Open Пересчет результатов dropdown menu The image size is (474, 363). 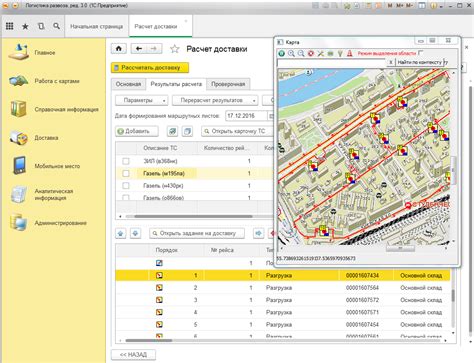coord(215,100)
